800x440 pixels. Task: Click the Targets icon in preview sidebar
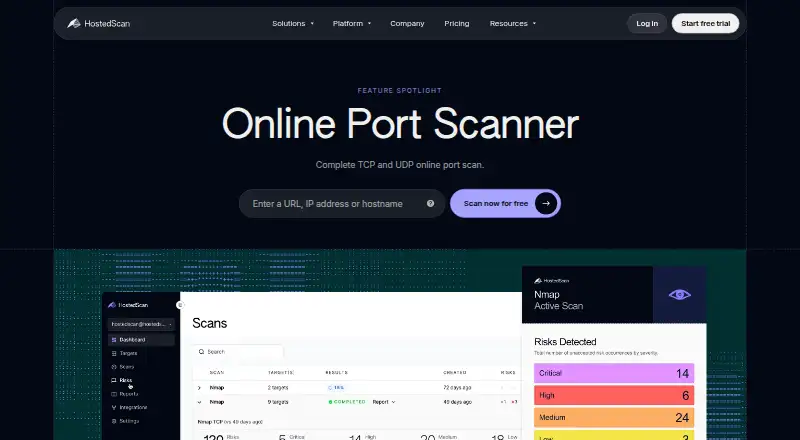pyautogui.click(x=114, y=353)
